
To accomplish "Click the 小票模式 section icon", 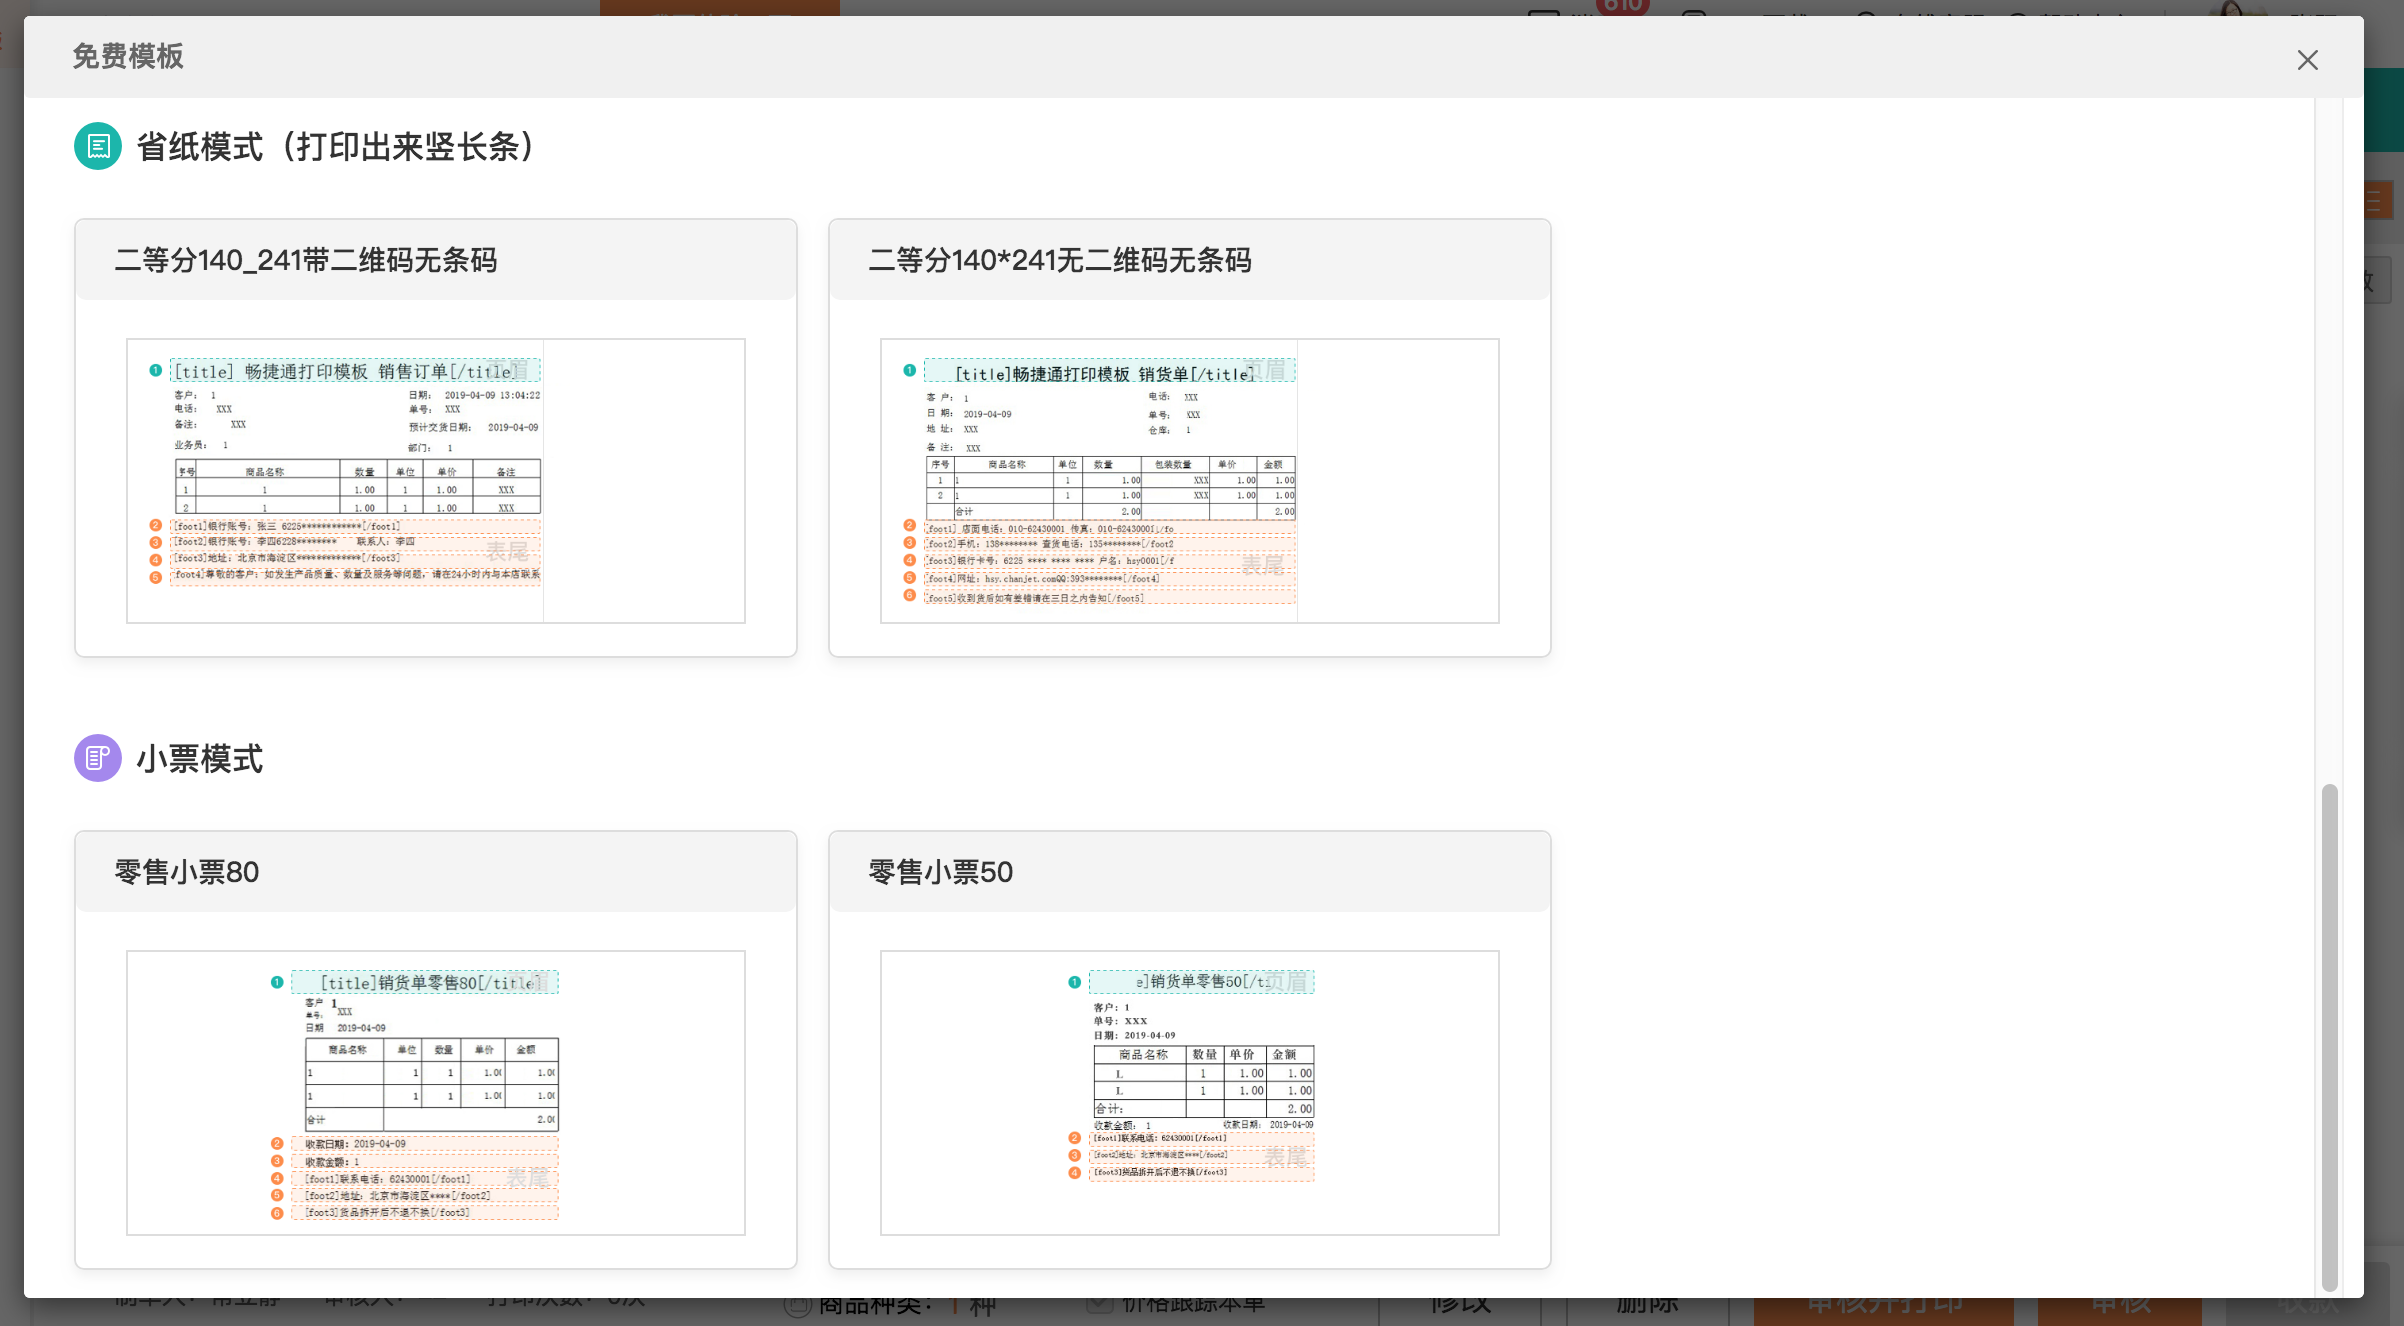I will pos(98,759).
